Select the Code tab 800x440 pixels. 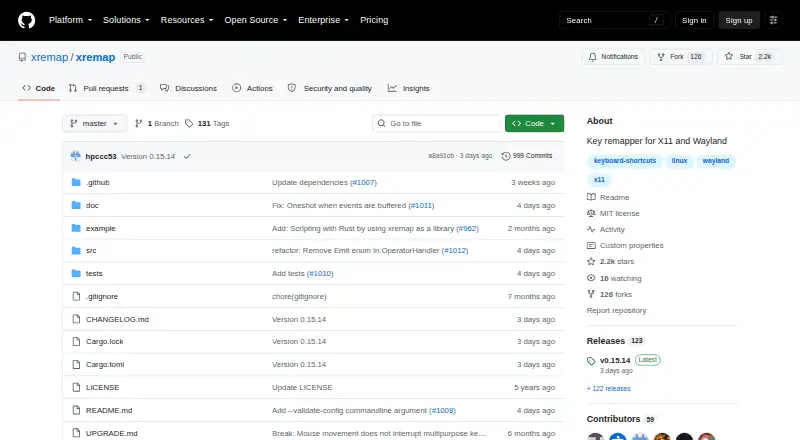(39, 88)
